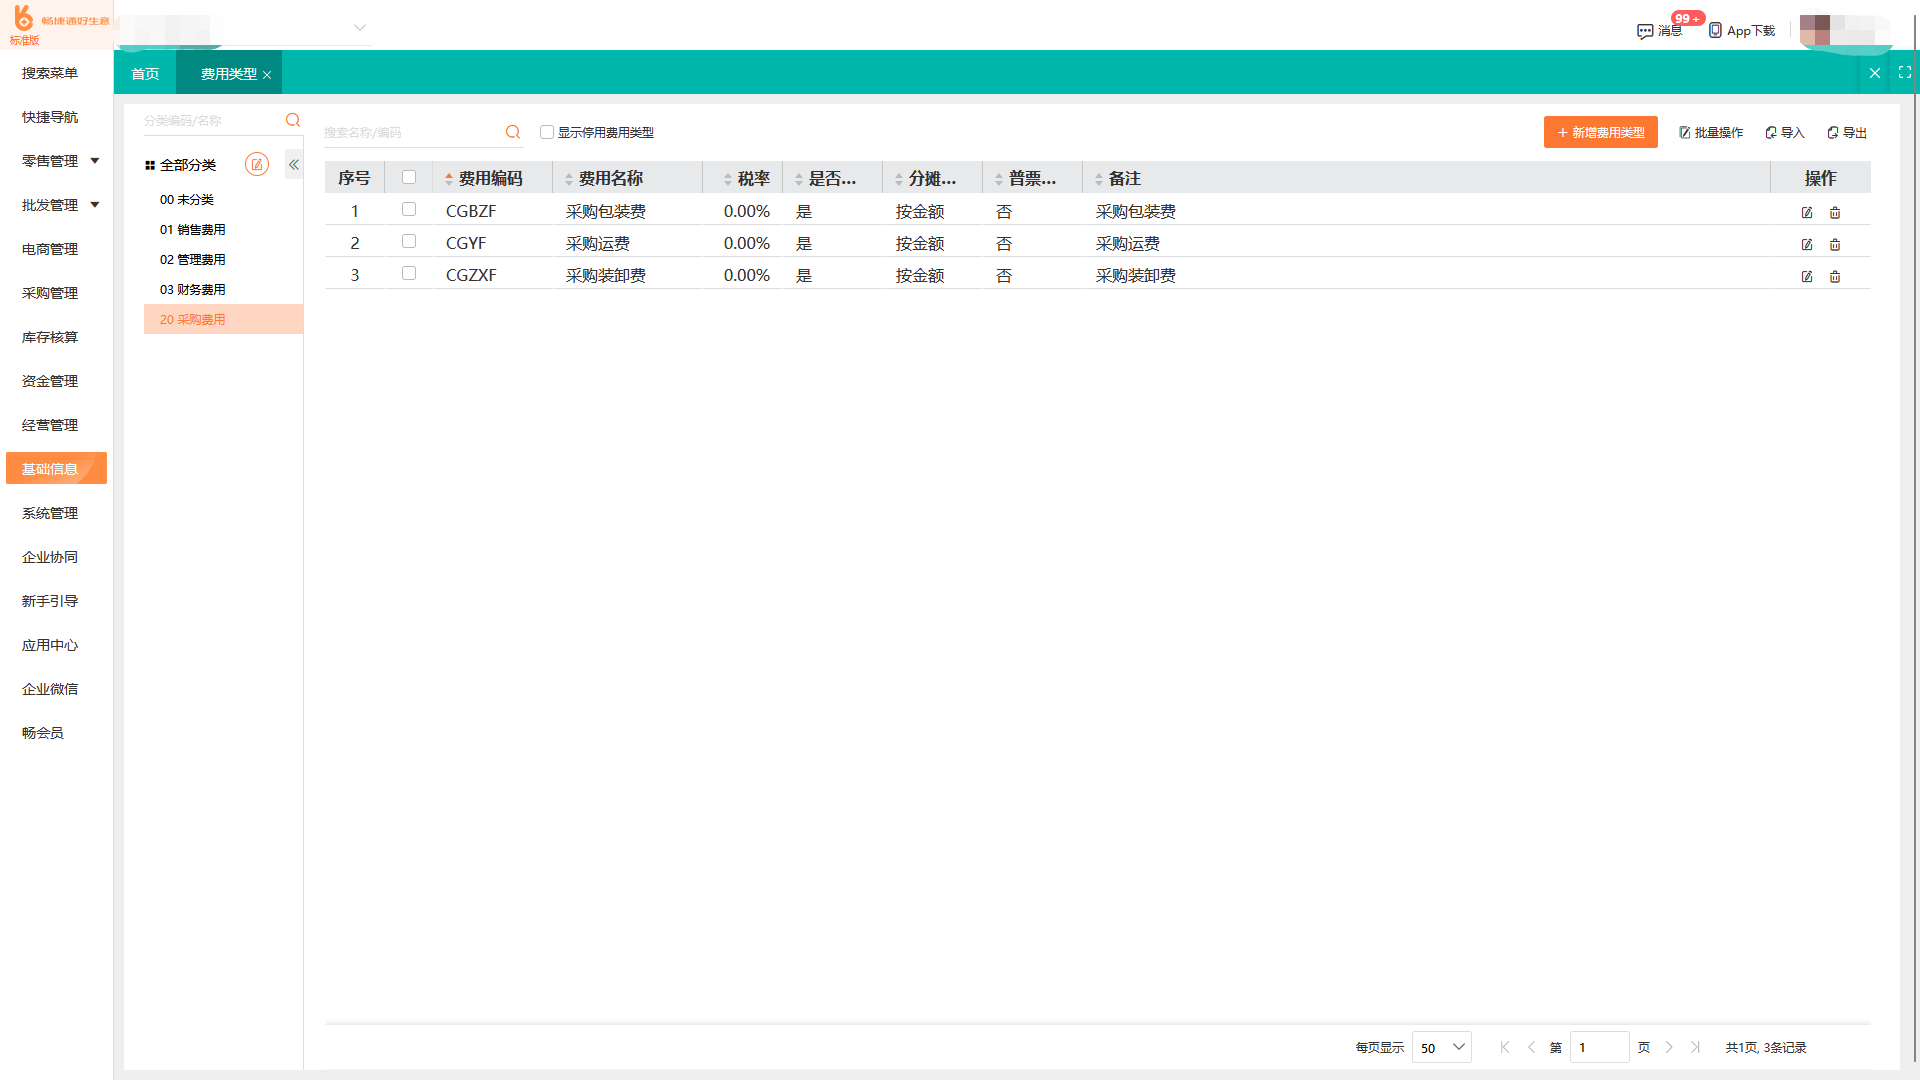Click the delete icon for CGZXF row
Image resolution: width=1920 pixels, height=1080 pixels.
[x=1836, y=274]
